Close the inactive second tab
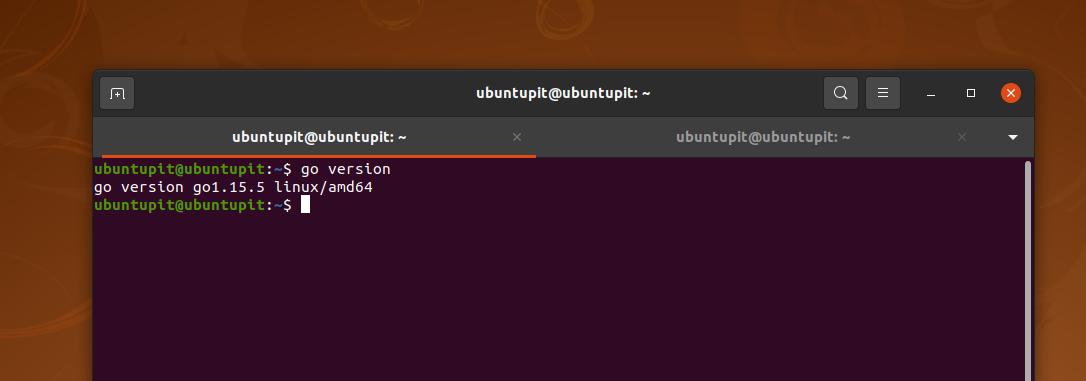 click(962, 137)
